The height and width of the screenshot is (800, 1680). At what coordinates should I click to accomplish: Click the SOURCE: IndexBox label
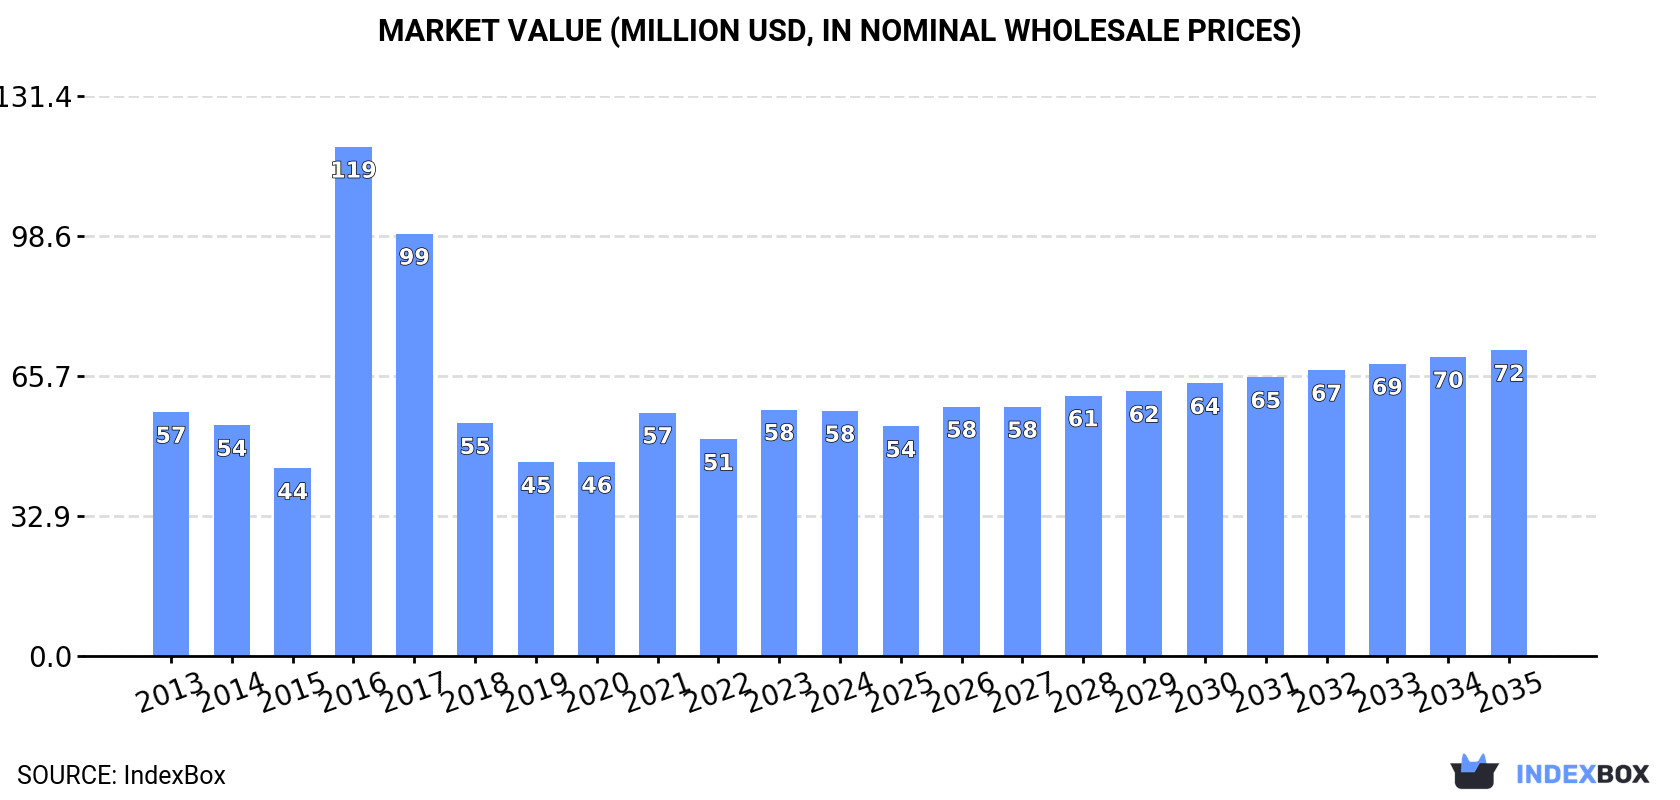coord(121,775)
